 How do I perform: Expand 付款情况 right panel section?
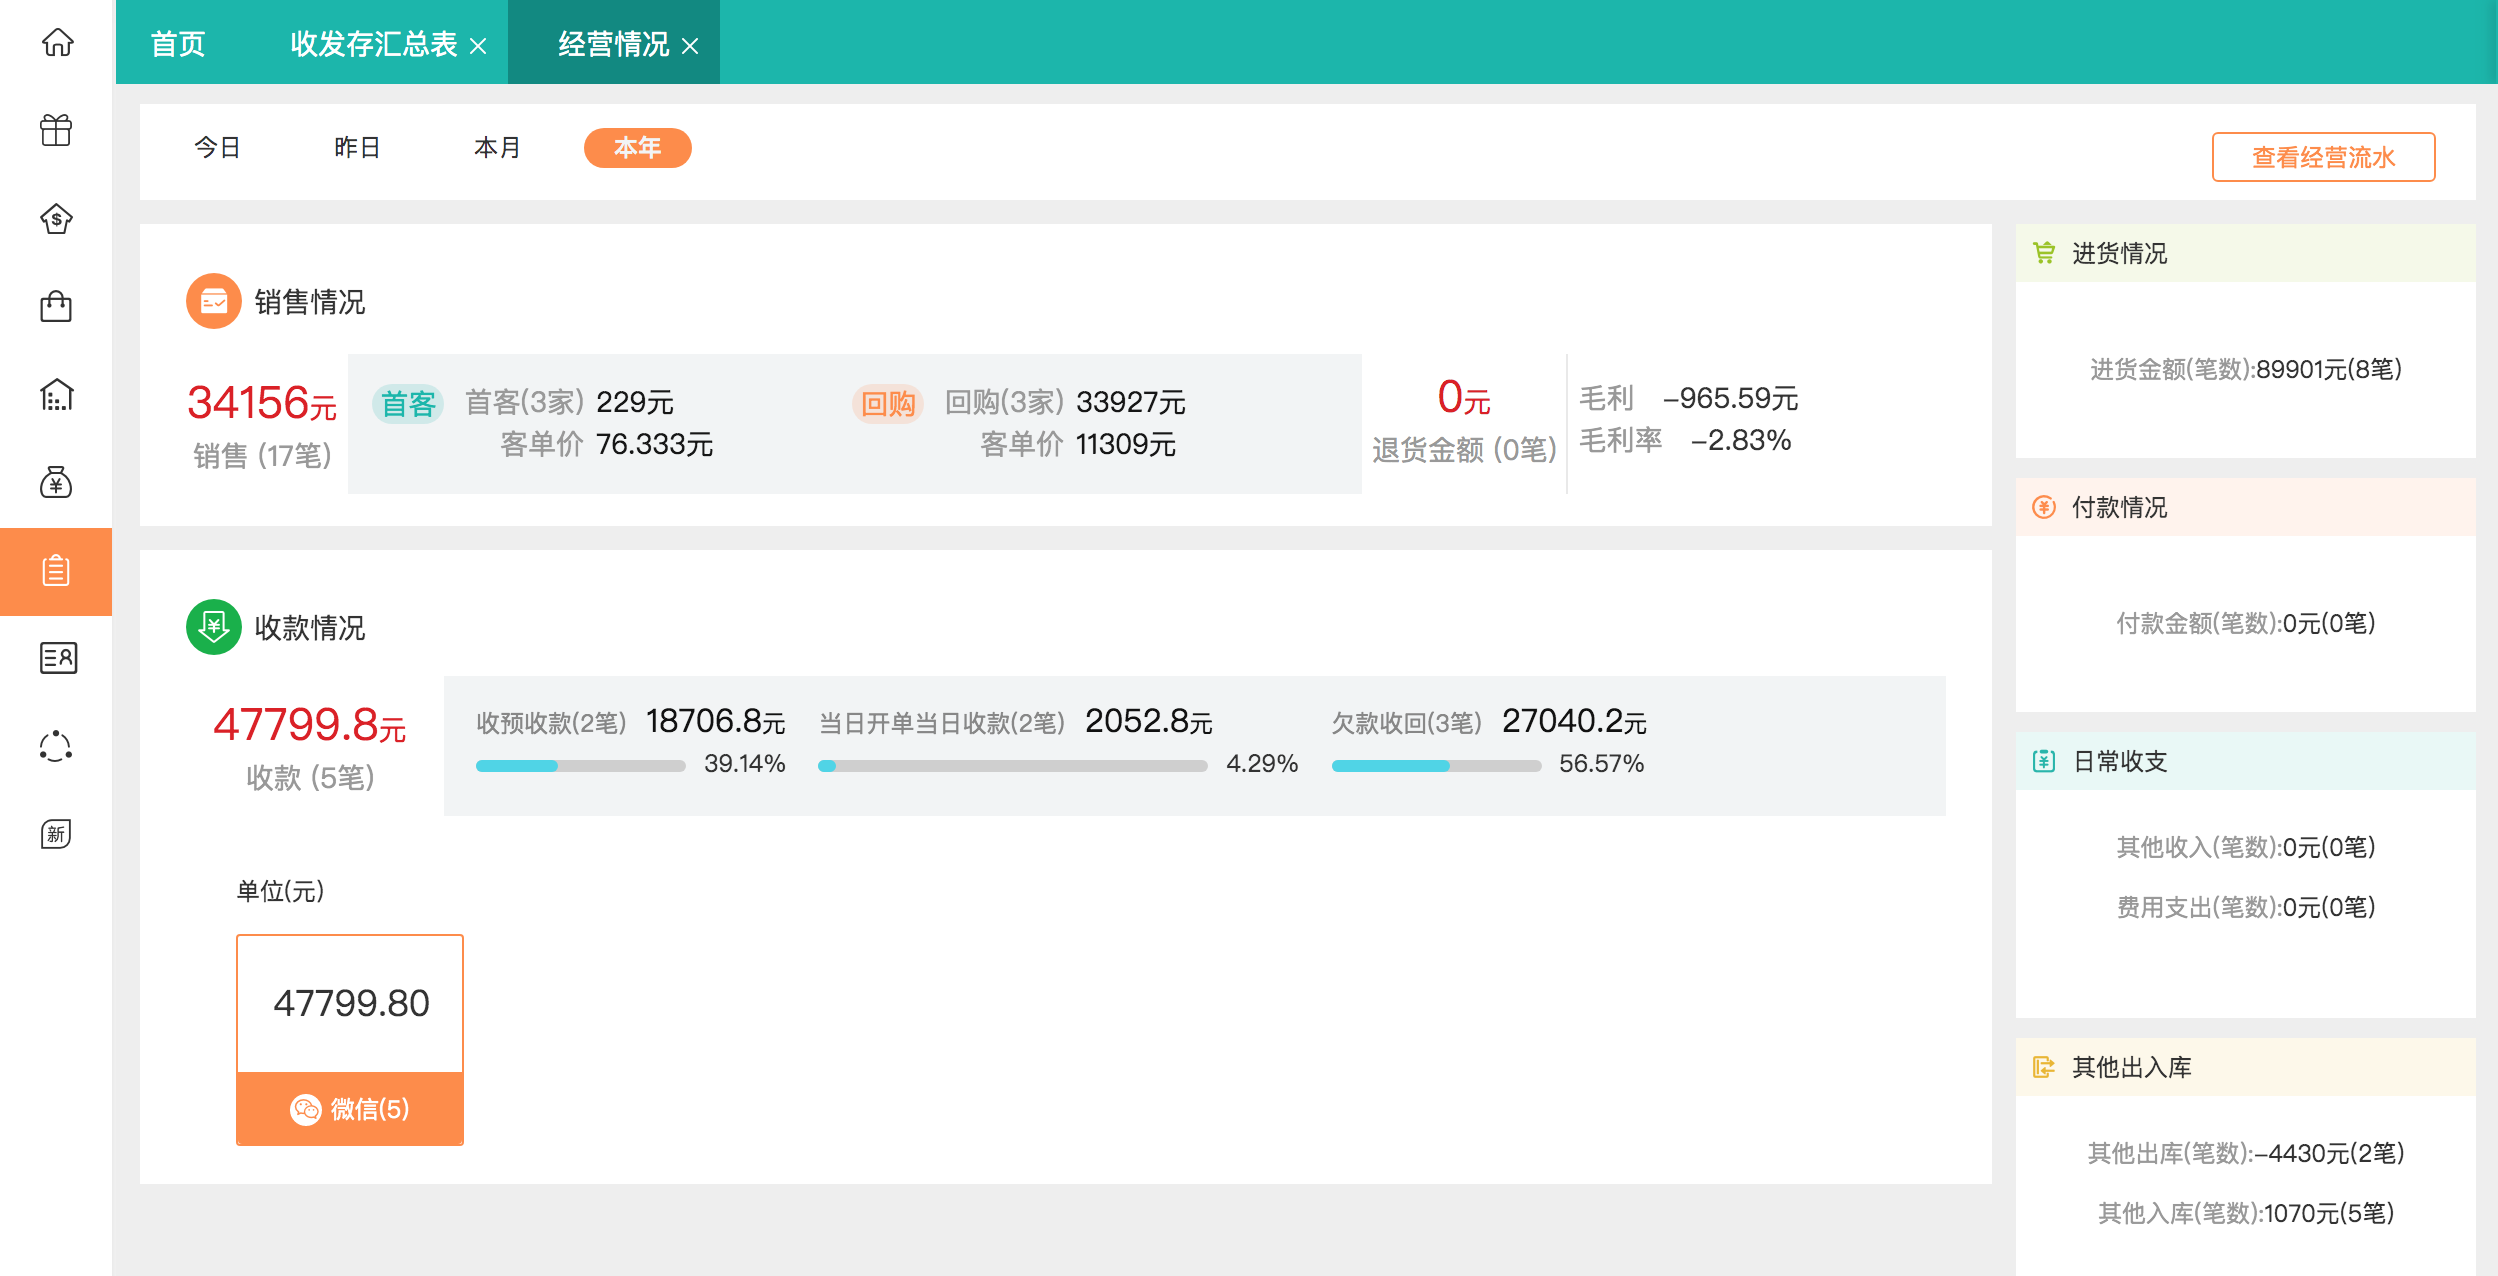coord(2116,508)
